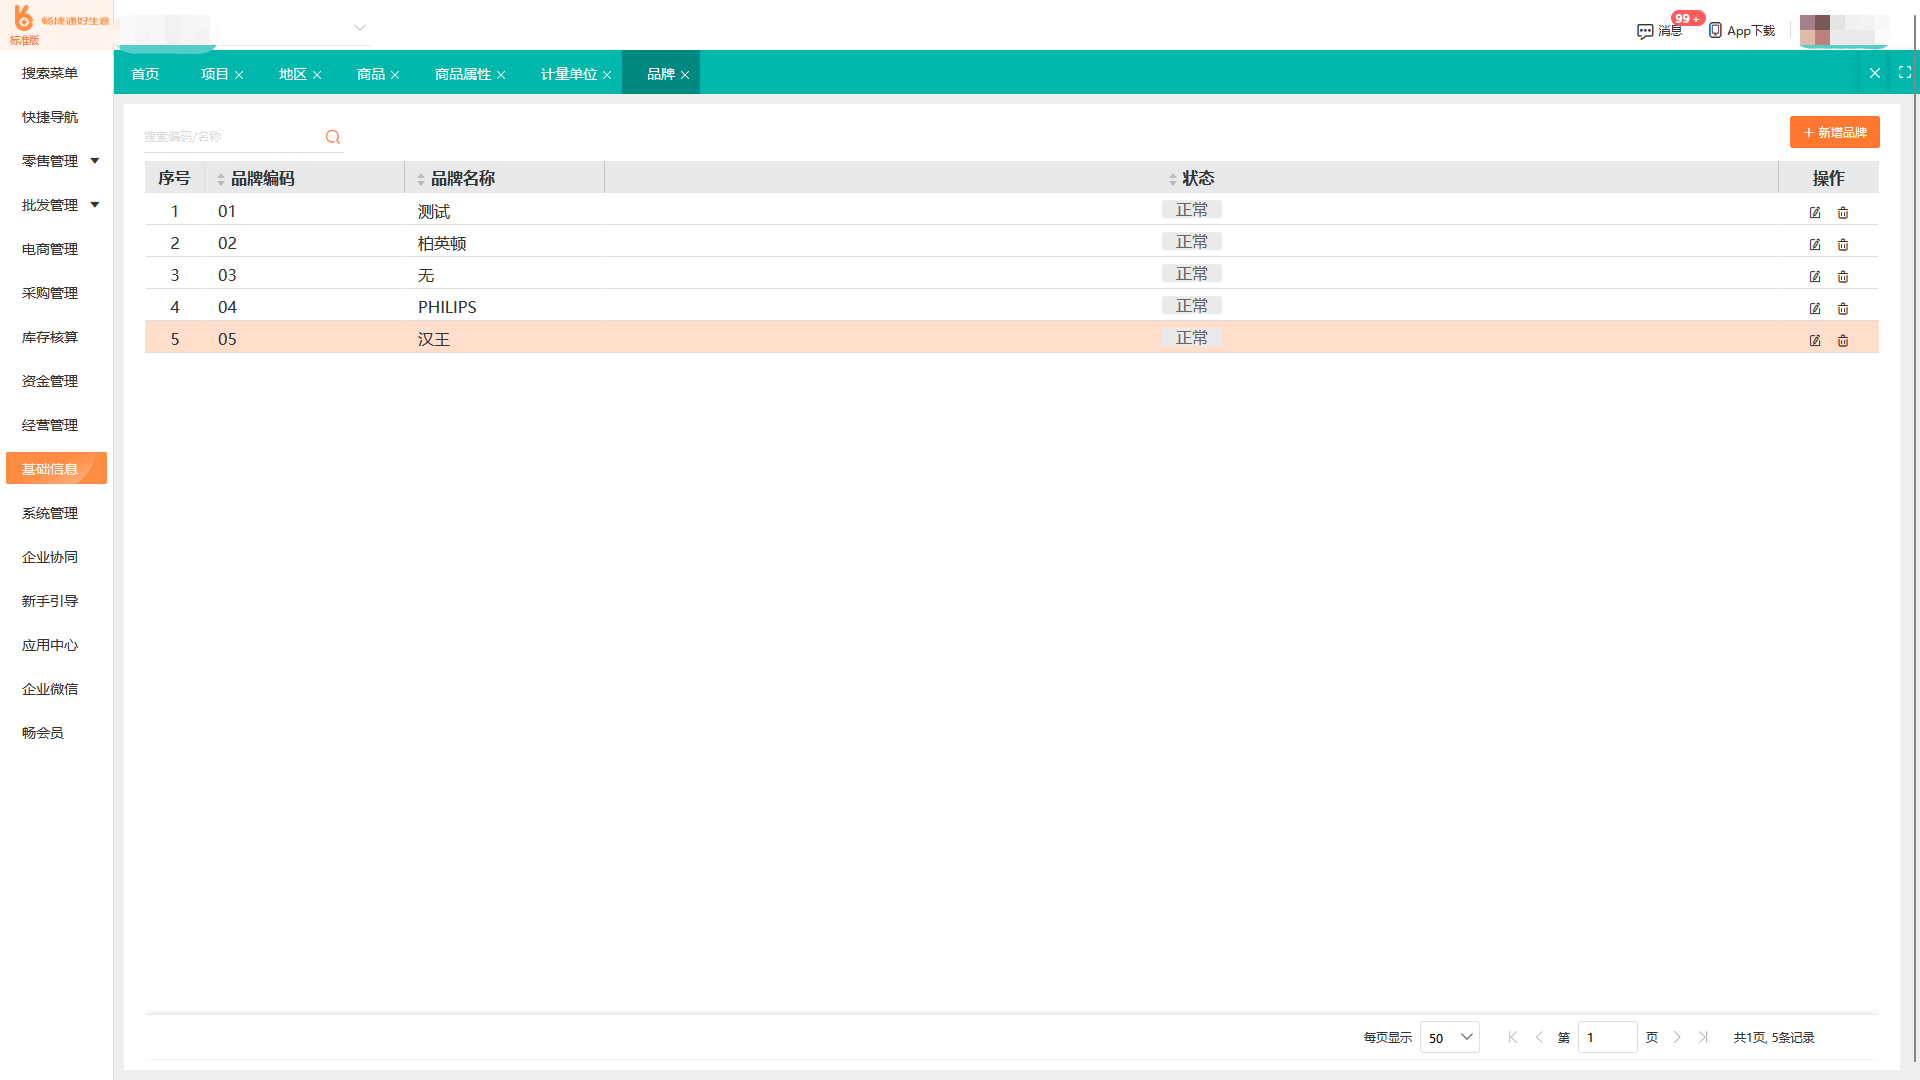
Task: Click the edit icon for 汉王 brand
Action: coord(1815,339)
